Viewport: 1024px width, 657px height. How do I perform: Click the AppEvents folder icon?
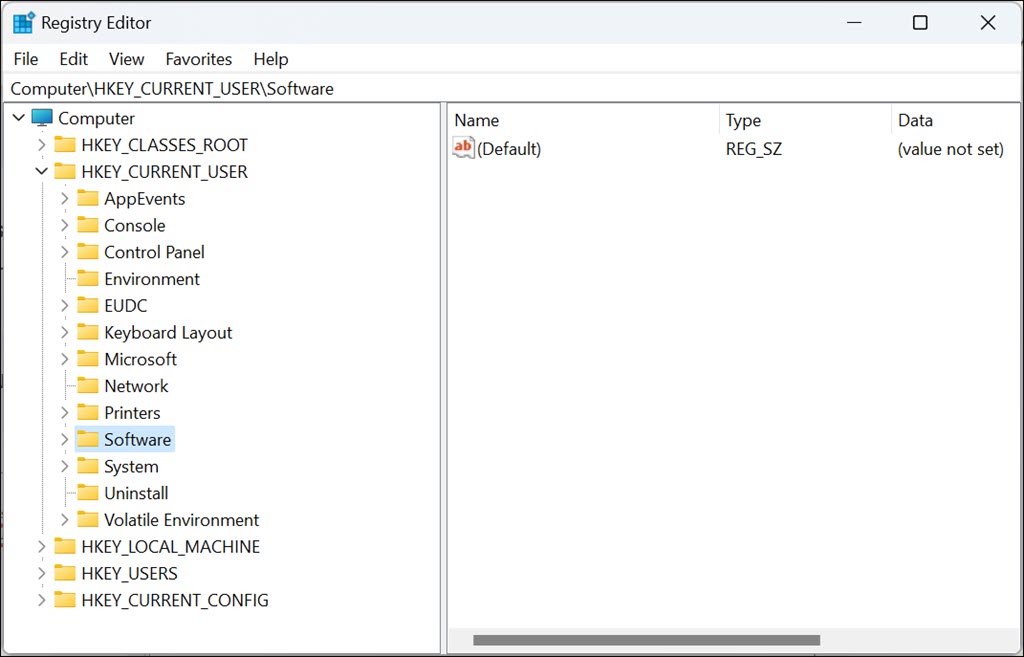tap(88, 198)
